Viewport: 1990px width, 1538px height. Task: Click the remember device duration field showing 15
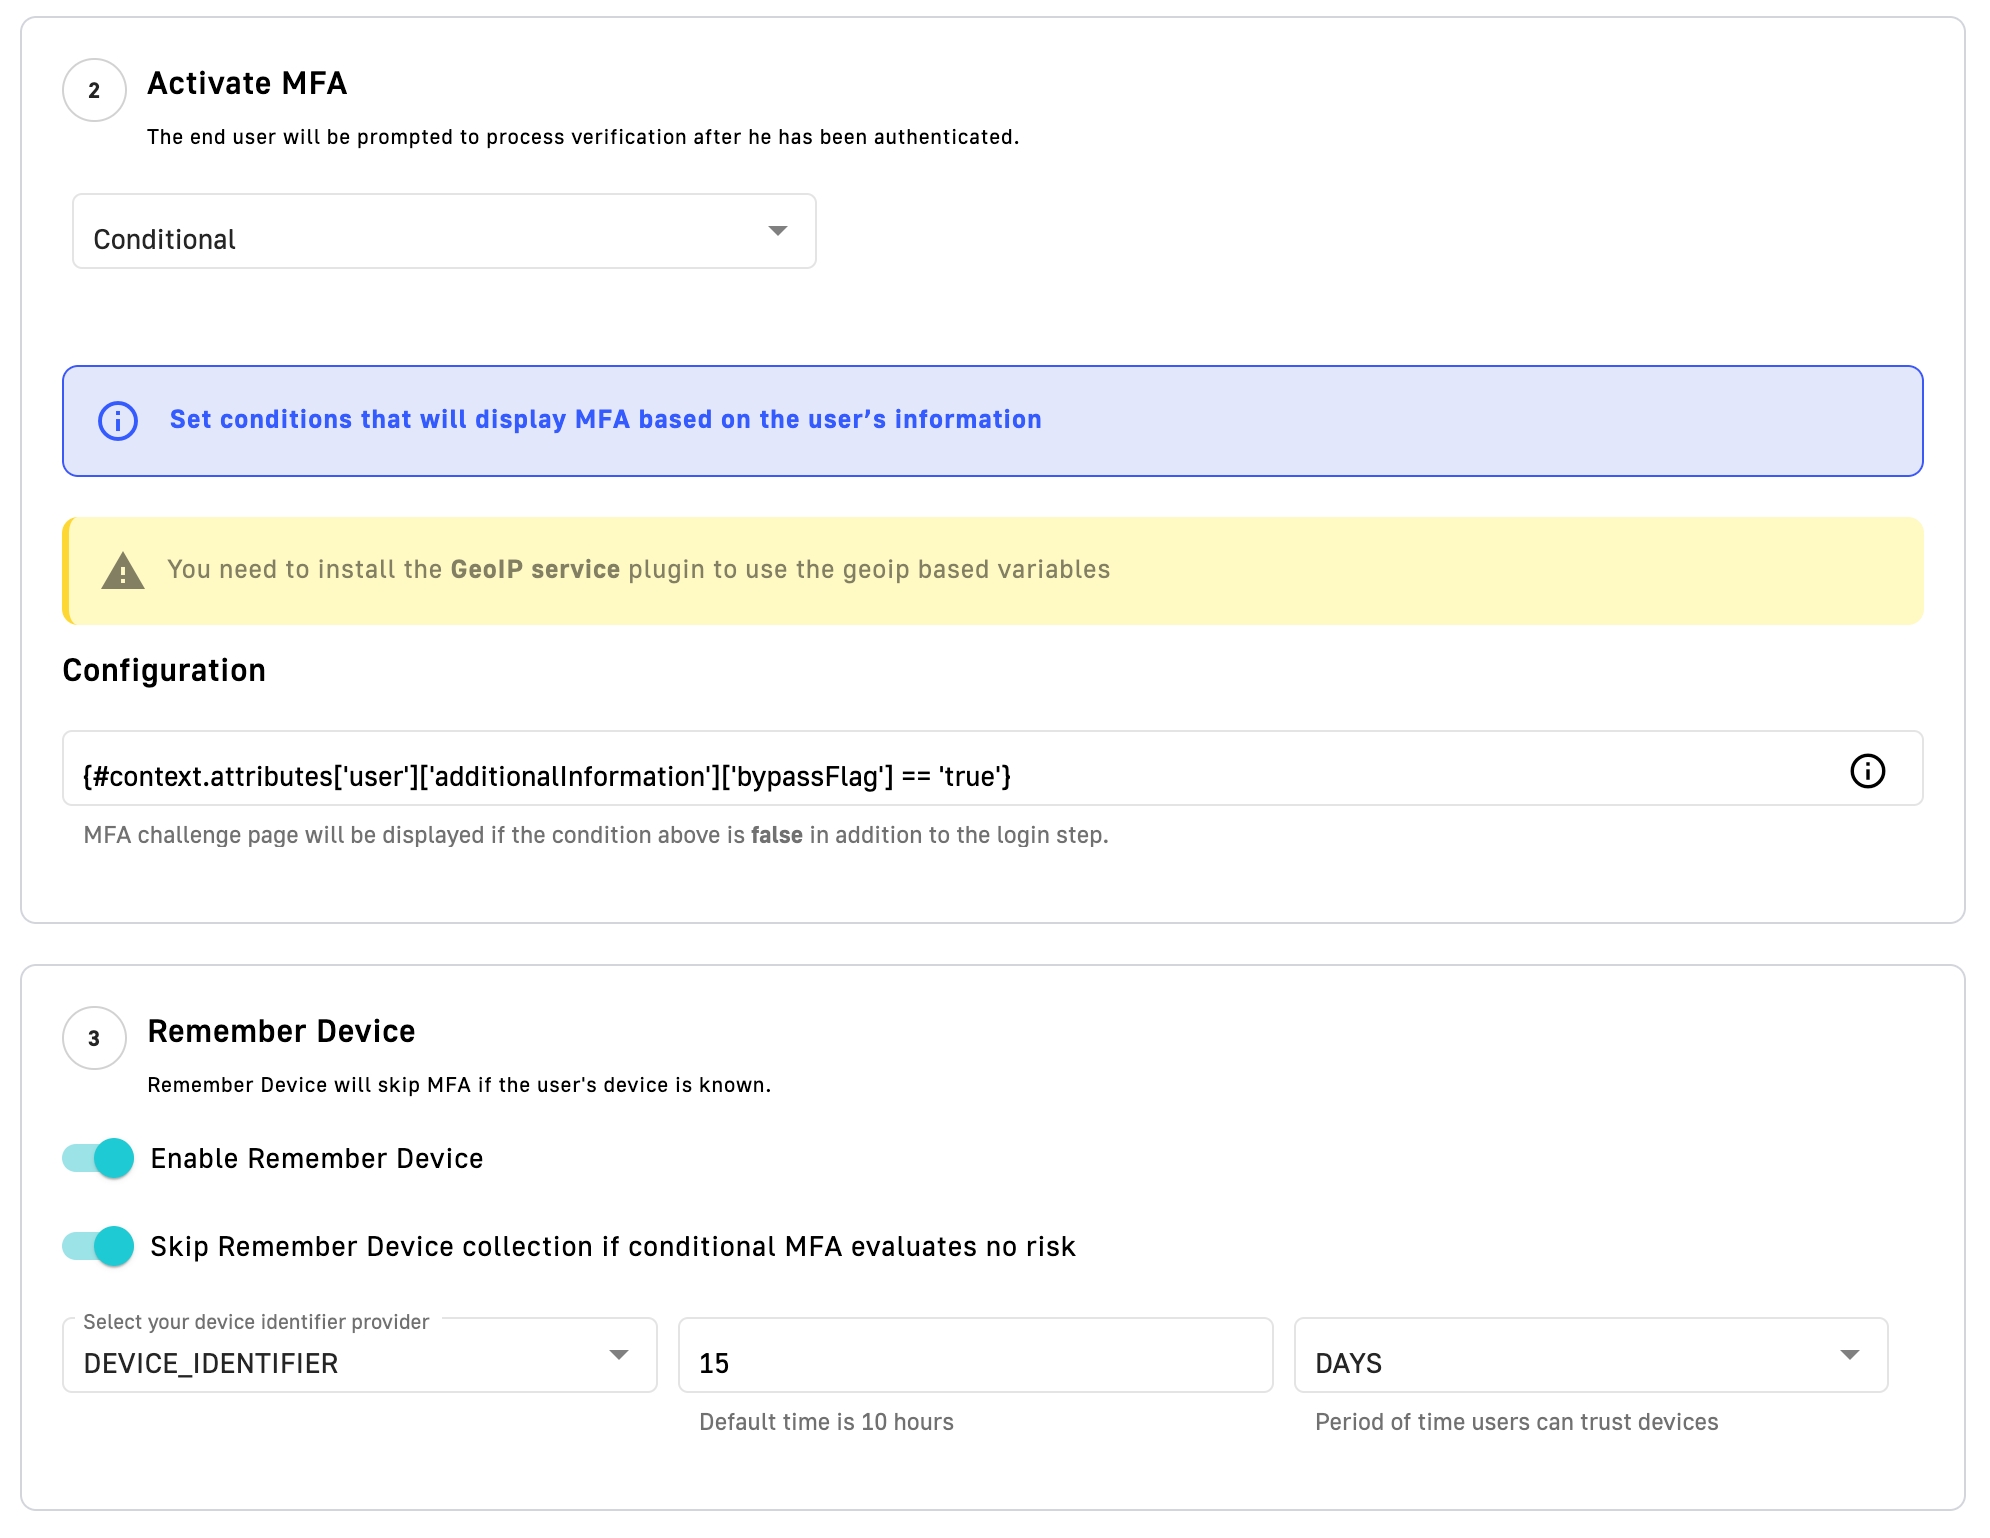(975, 1356)
